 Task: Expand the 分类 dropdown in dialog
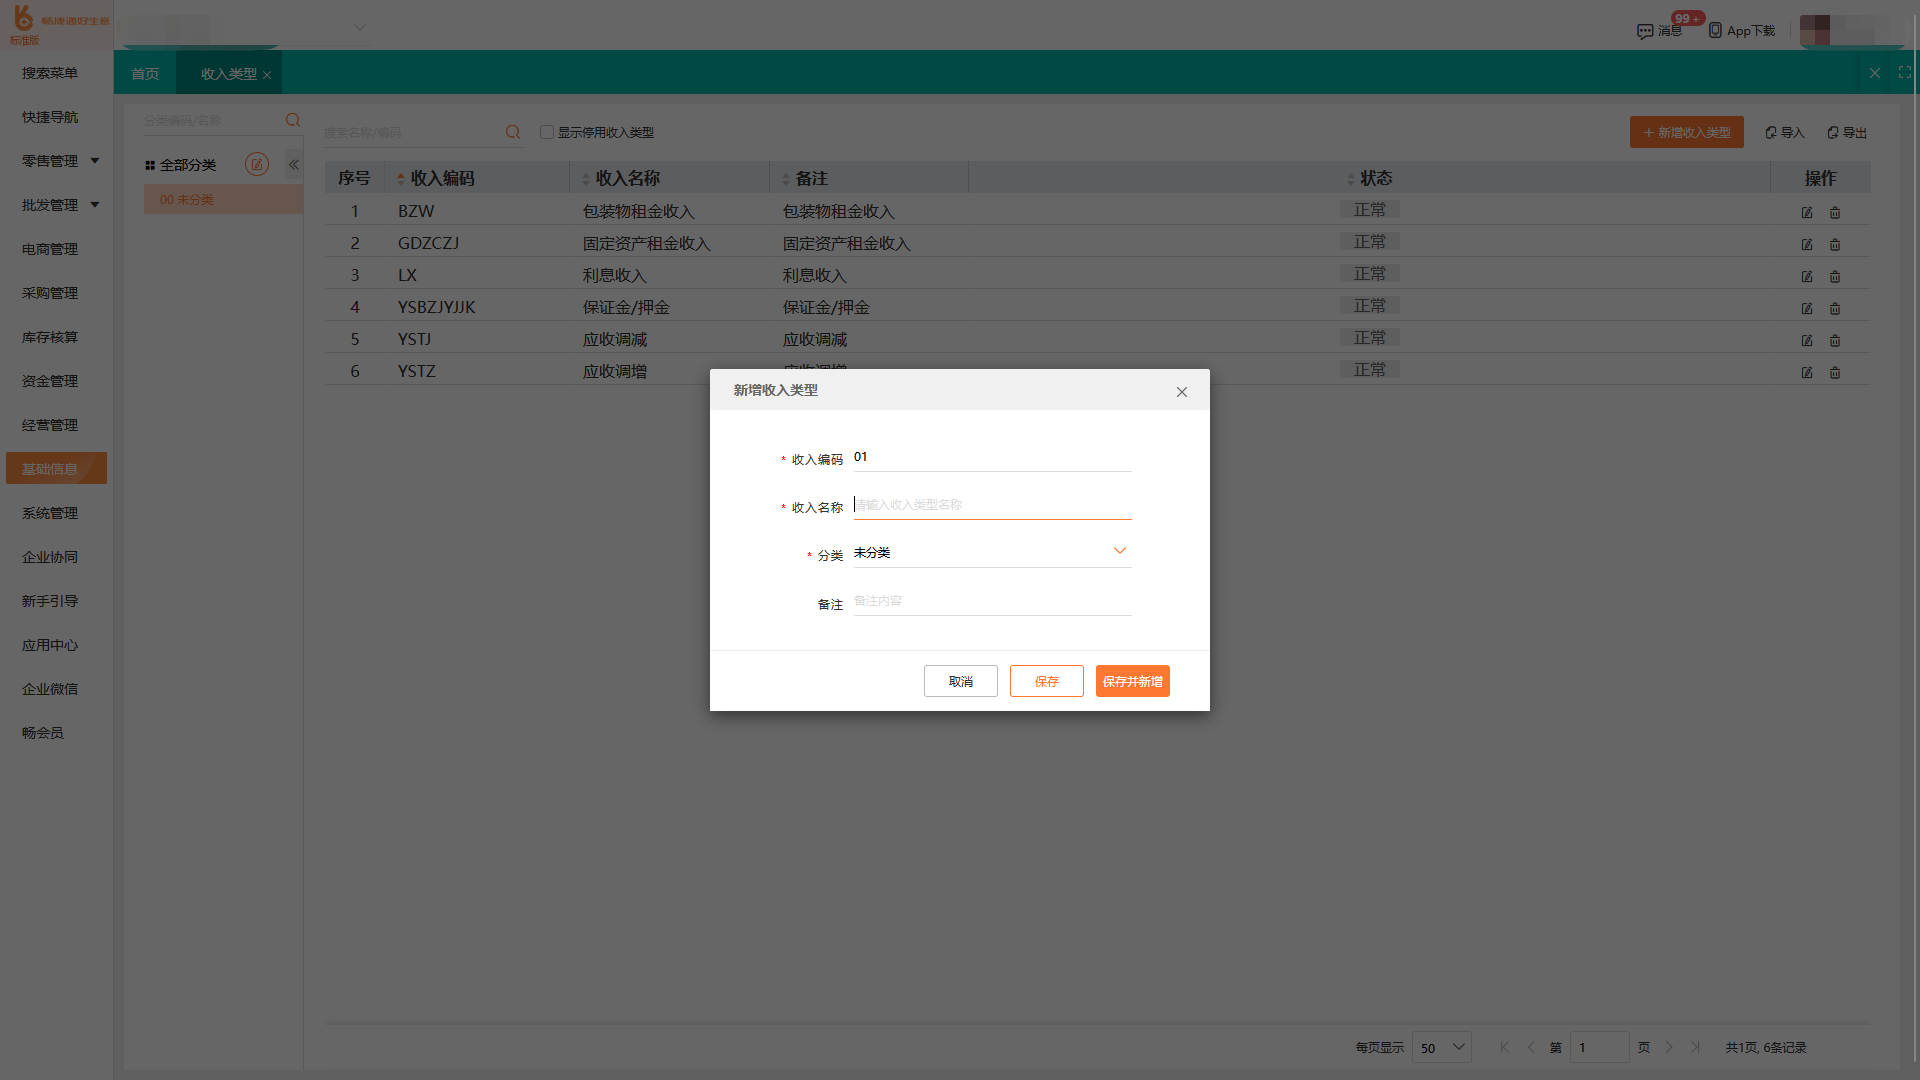[x=1120, y=551]
